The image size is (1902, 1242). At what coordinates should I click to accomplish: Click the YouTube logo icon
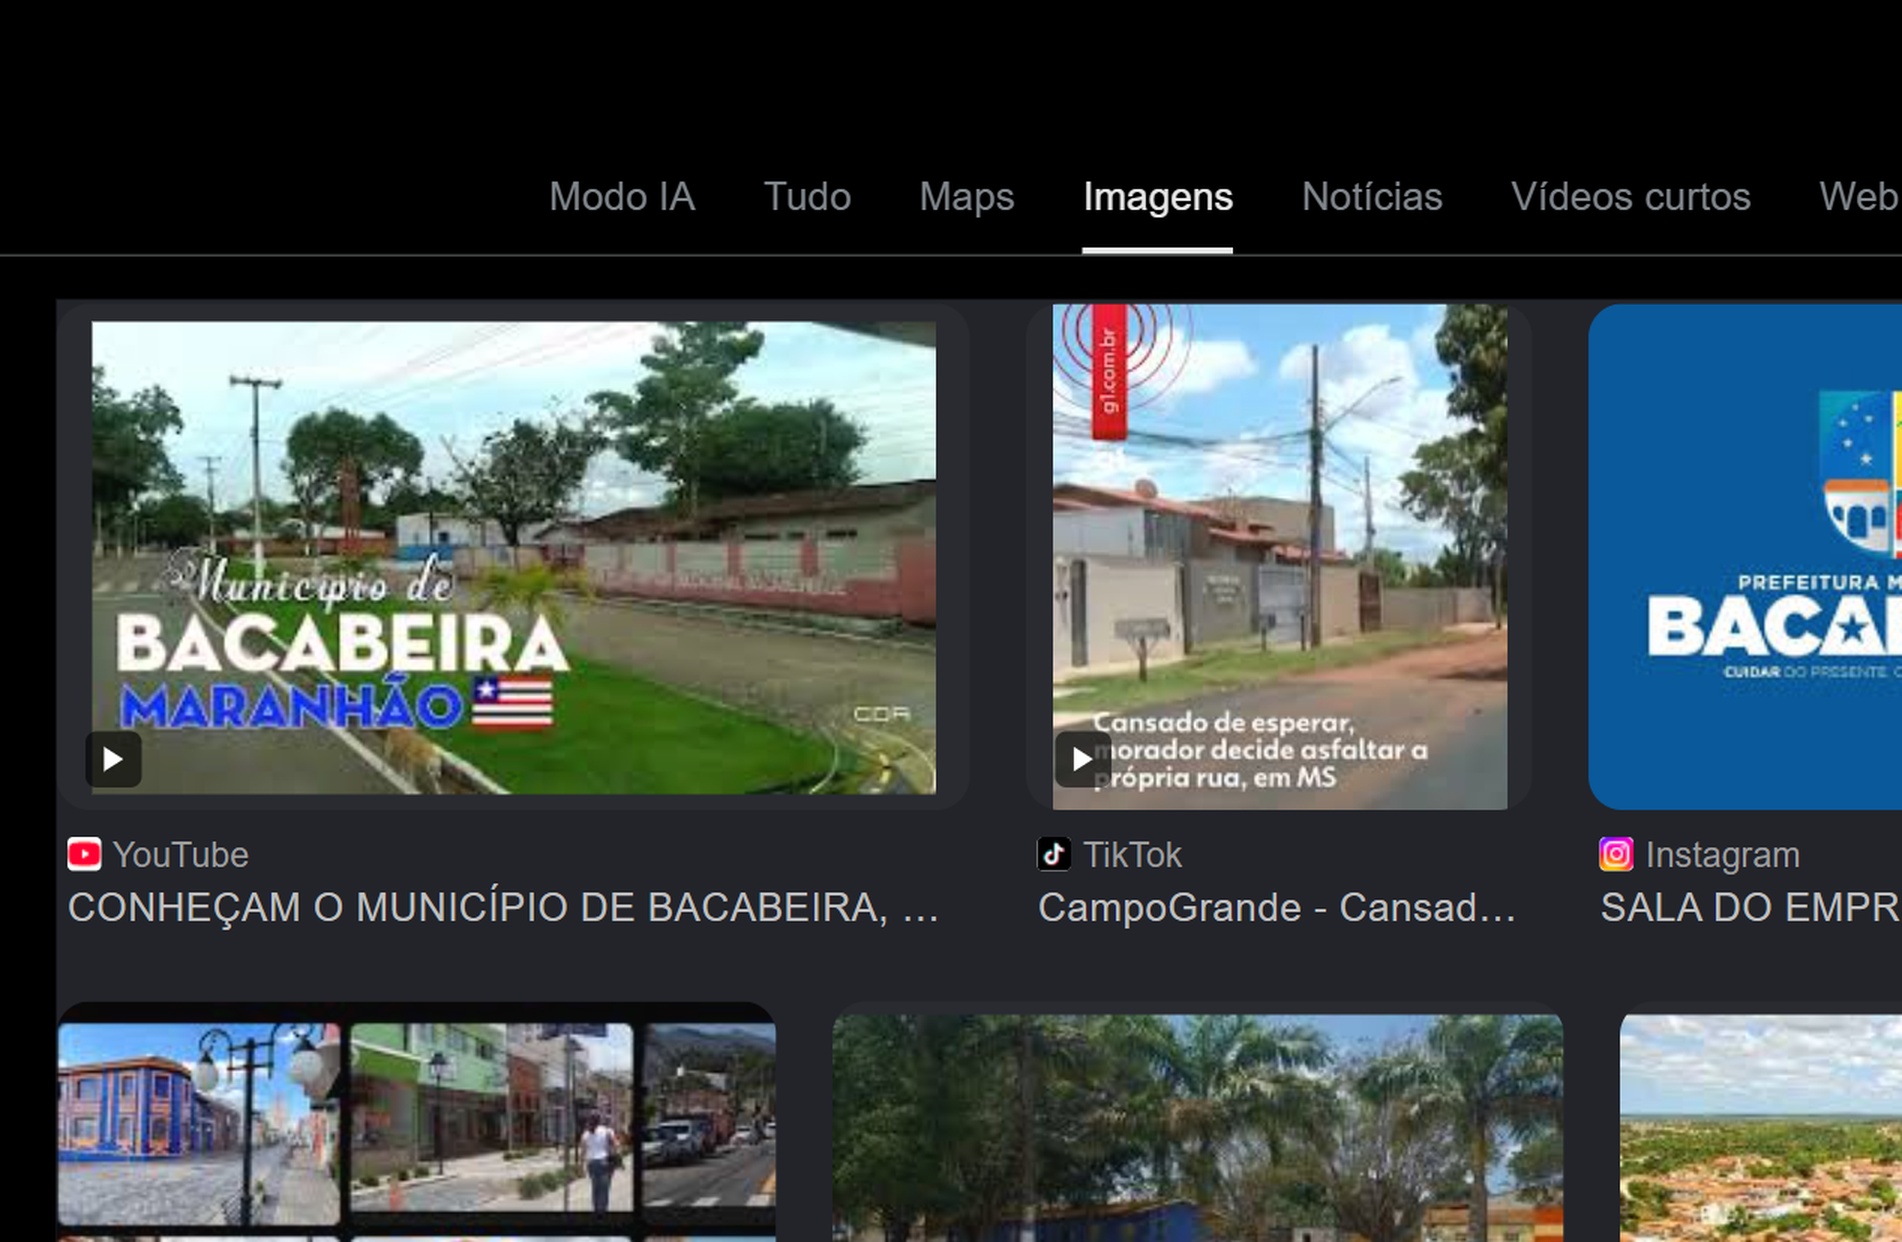(x=84, y=854)
